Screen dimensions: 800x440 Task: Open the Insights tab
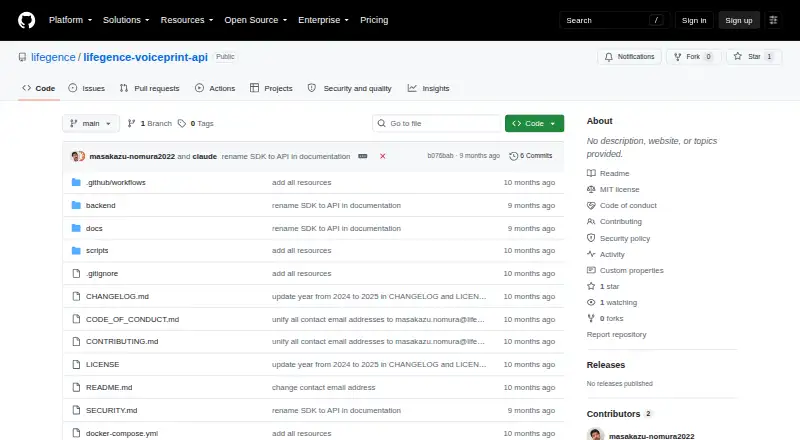429,88
